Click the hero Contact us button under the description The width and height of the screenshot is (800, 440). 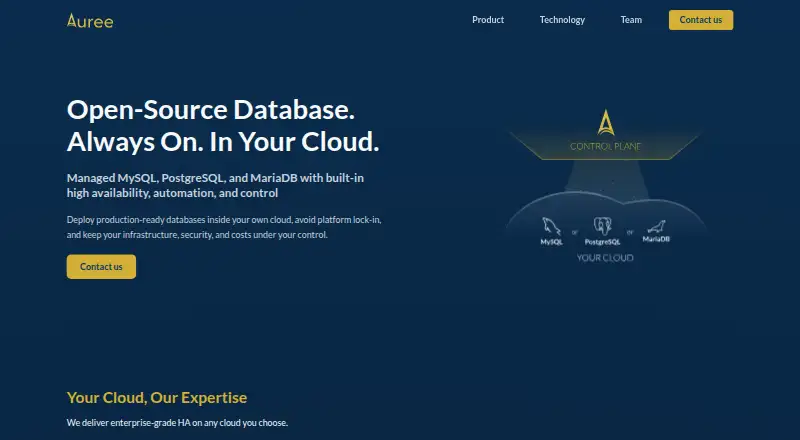[101, 266]
